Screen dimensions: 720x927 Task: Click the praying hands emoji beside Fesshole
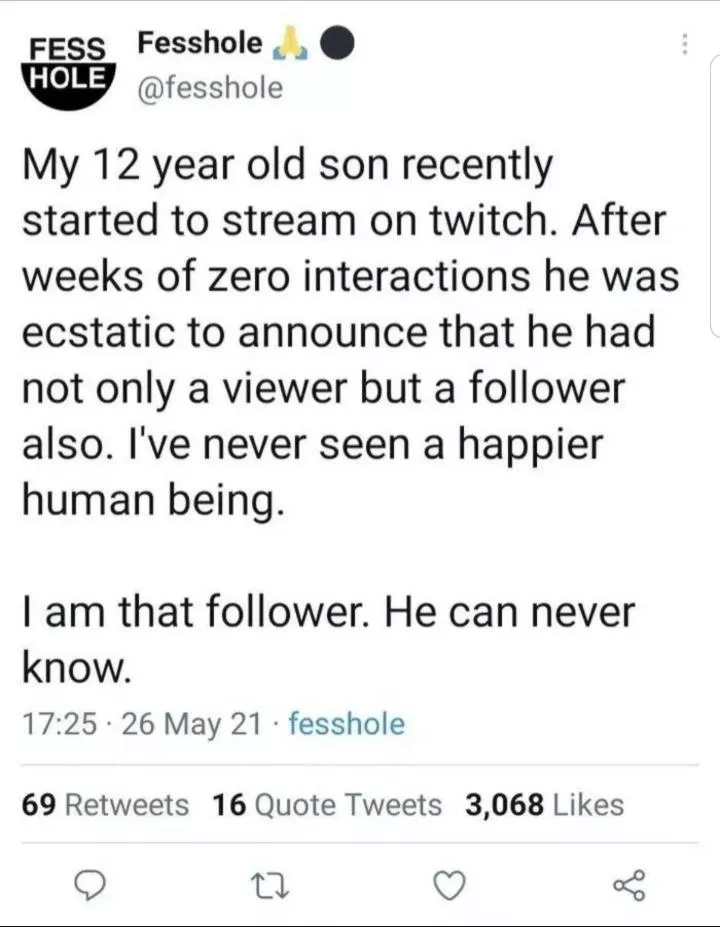point(290,45)
